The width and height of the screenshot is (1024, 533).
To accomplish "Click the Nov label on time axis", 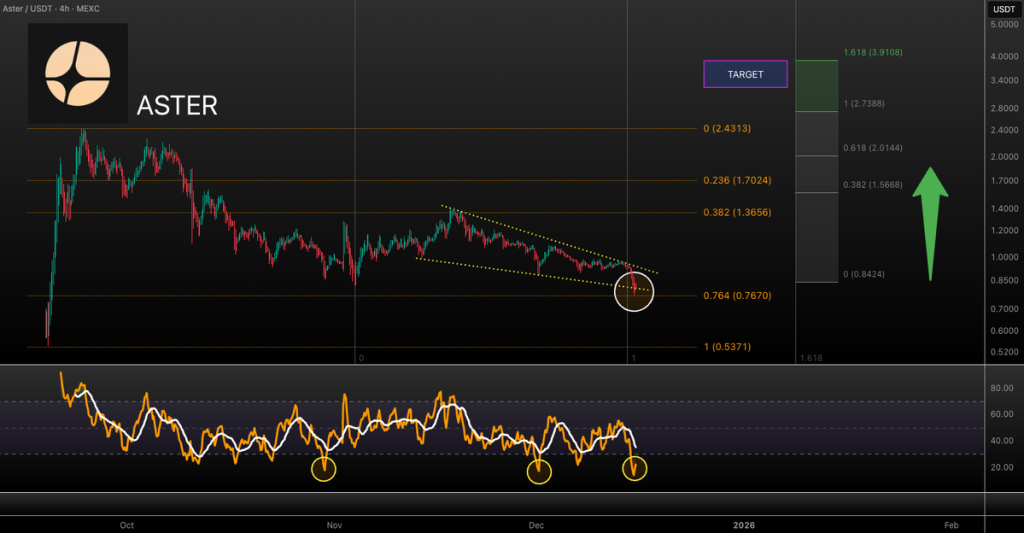I will 334,524.
